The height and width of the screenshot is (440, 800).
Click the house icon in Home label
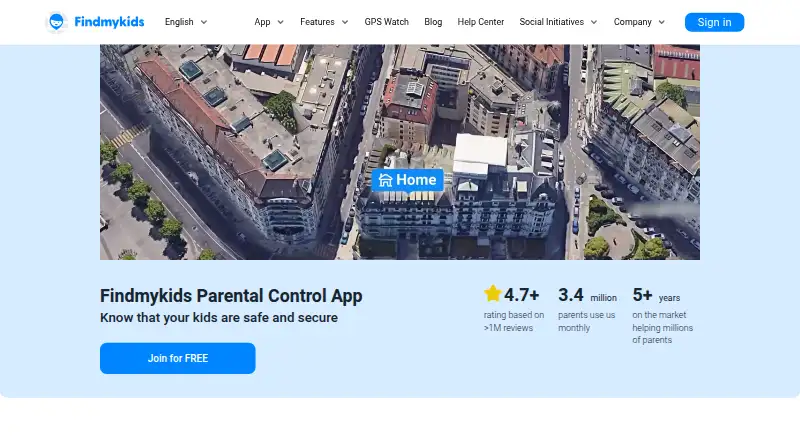coord(385,180)
